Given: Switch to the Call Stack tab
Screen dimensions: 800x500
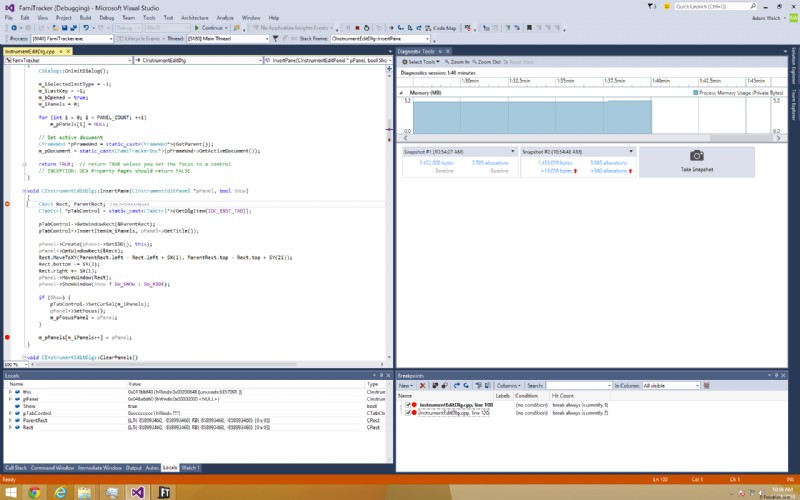Looking at the screenshot, I should click(16, 467).
